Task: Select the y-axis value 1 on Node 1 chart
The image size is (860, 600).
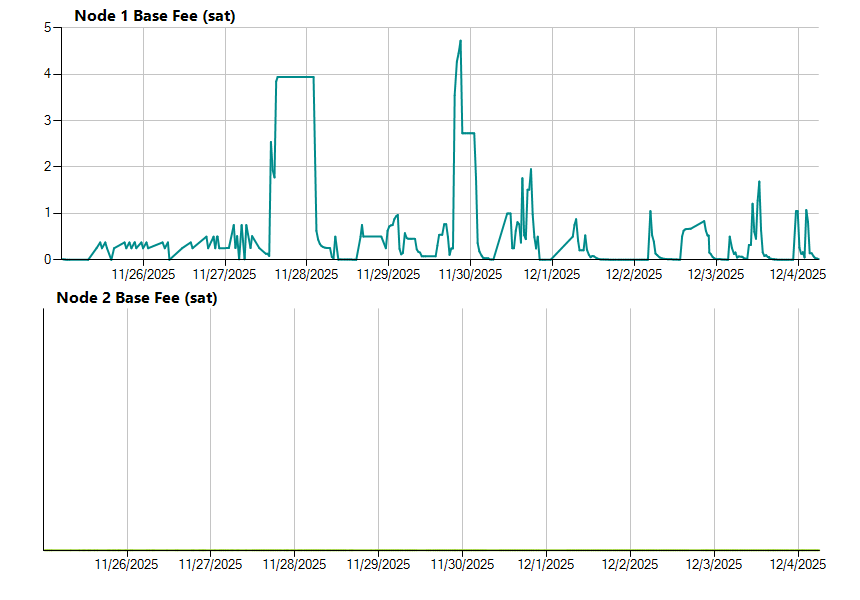Action: click(47, 213)
